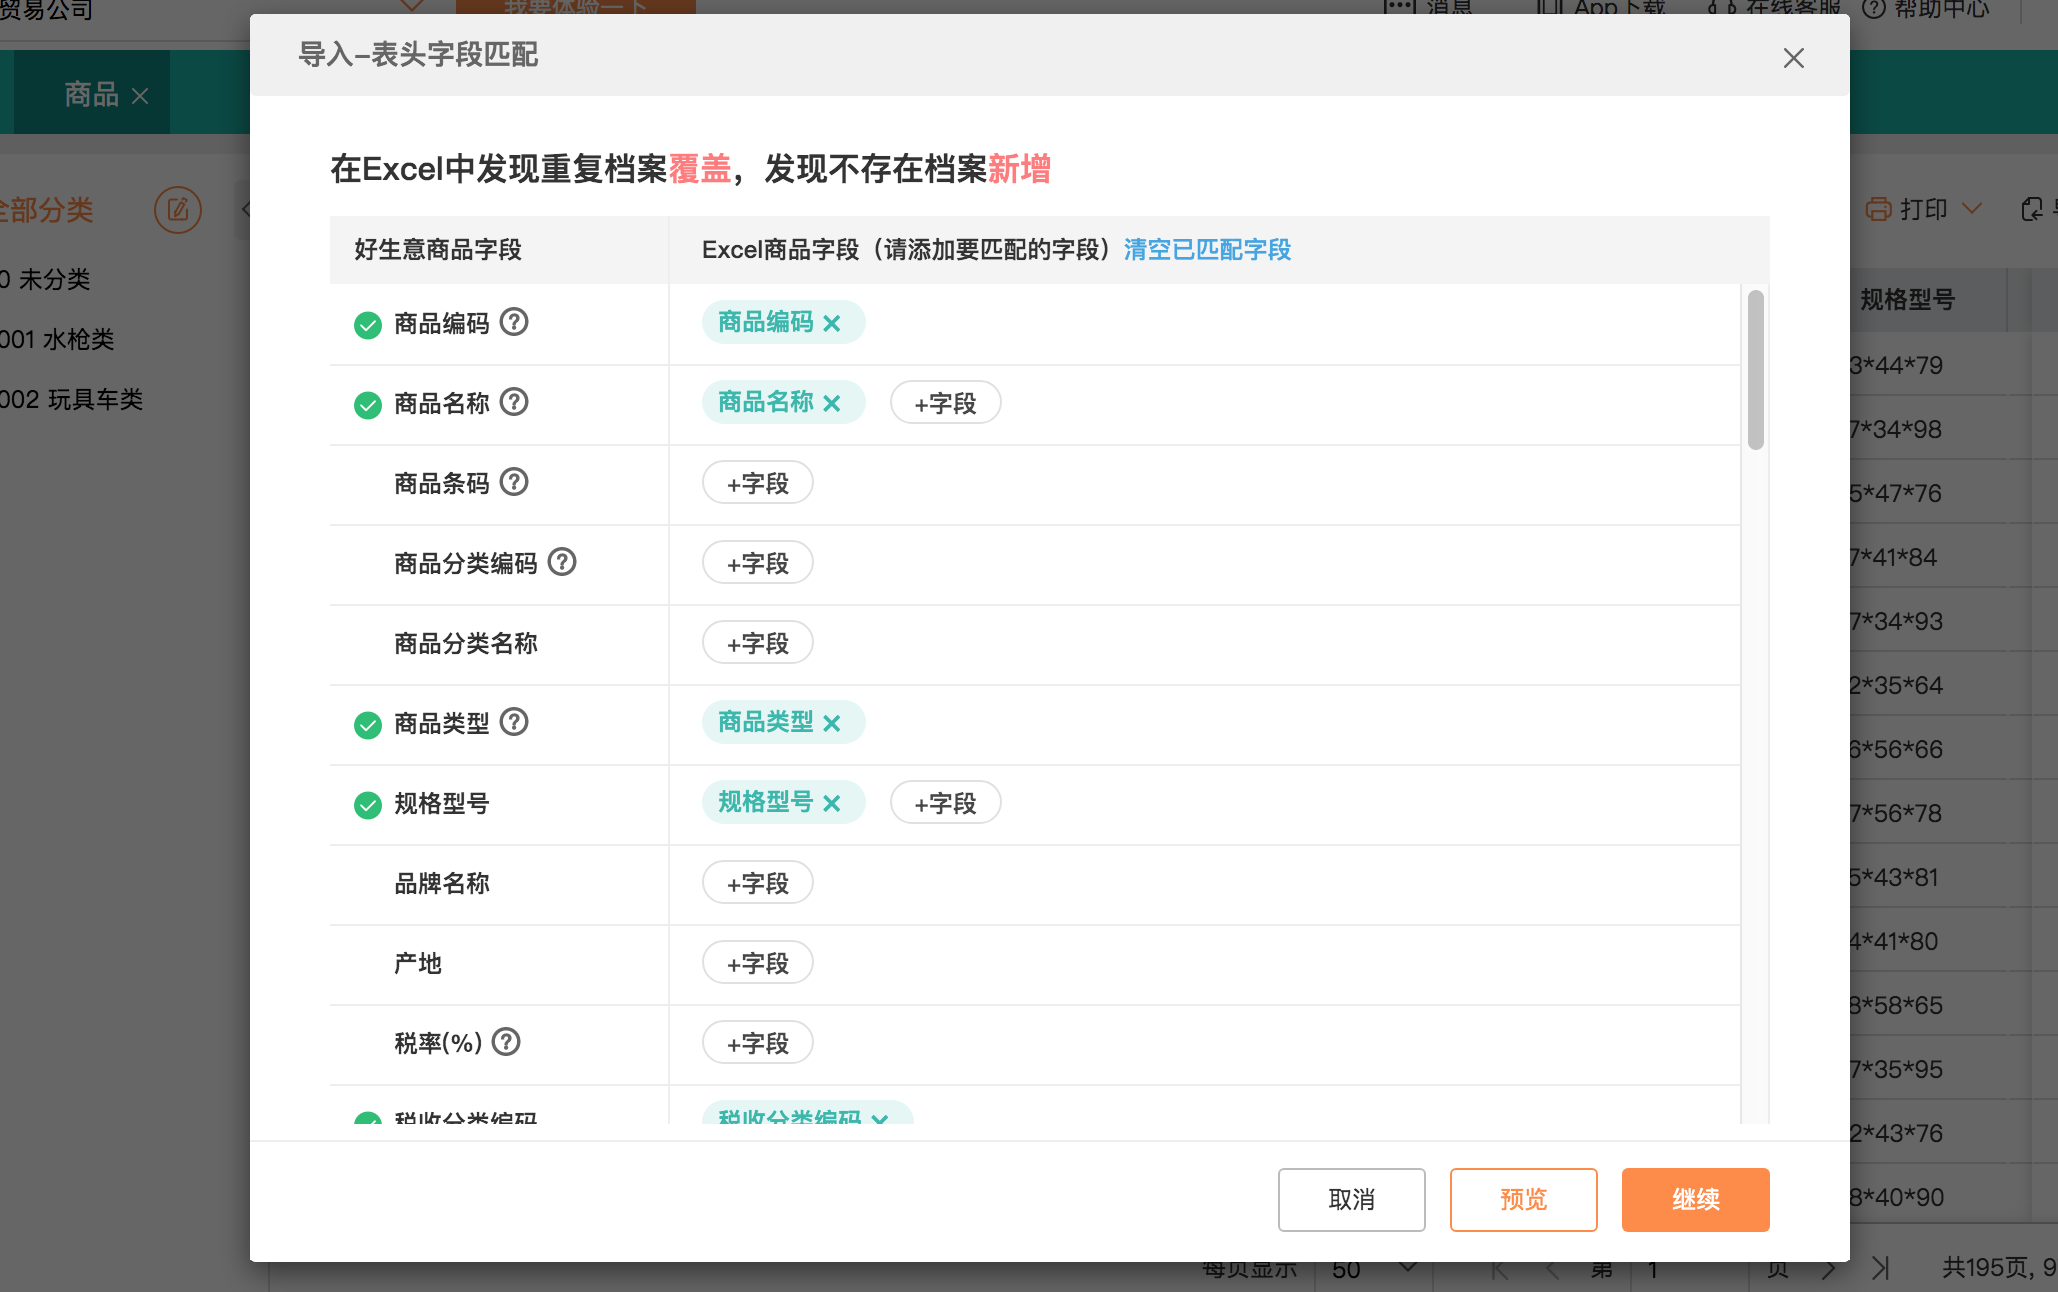Click help icon next to 商品名称
The width and height of the screenshot is (2058, 1292).
pyautogui.click(x=515, y=402)
